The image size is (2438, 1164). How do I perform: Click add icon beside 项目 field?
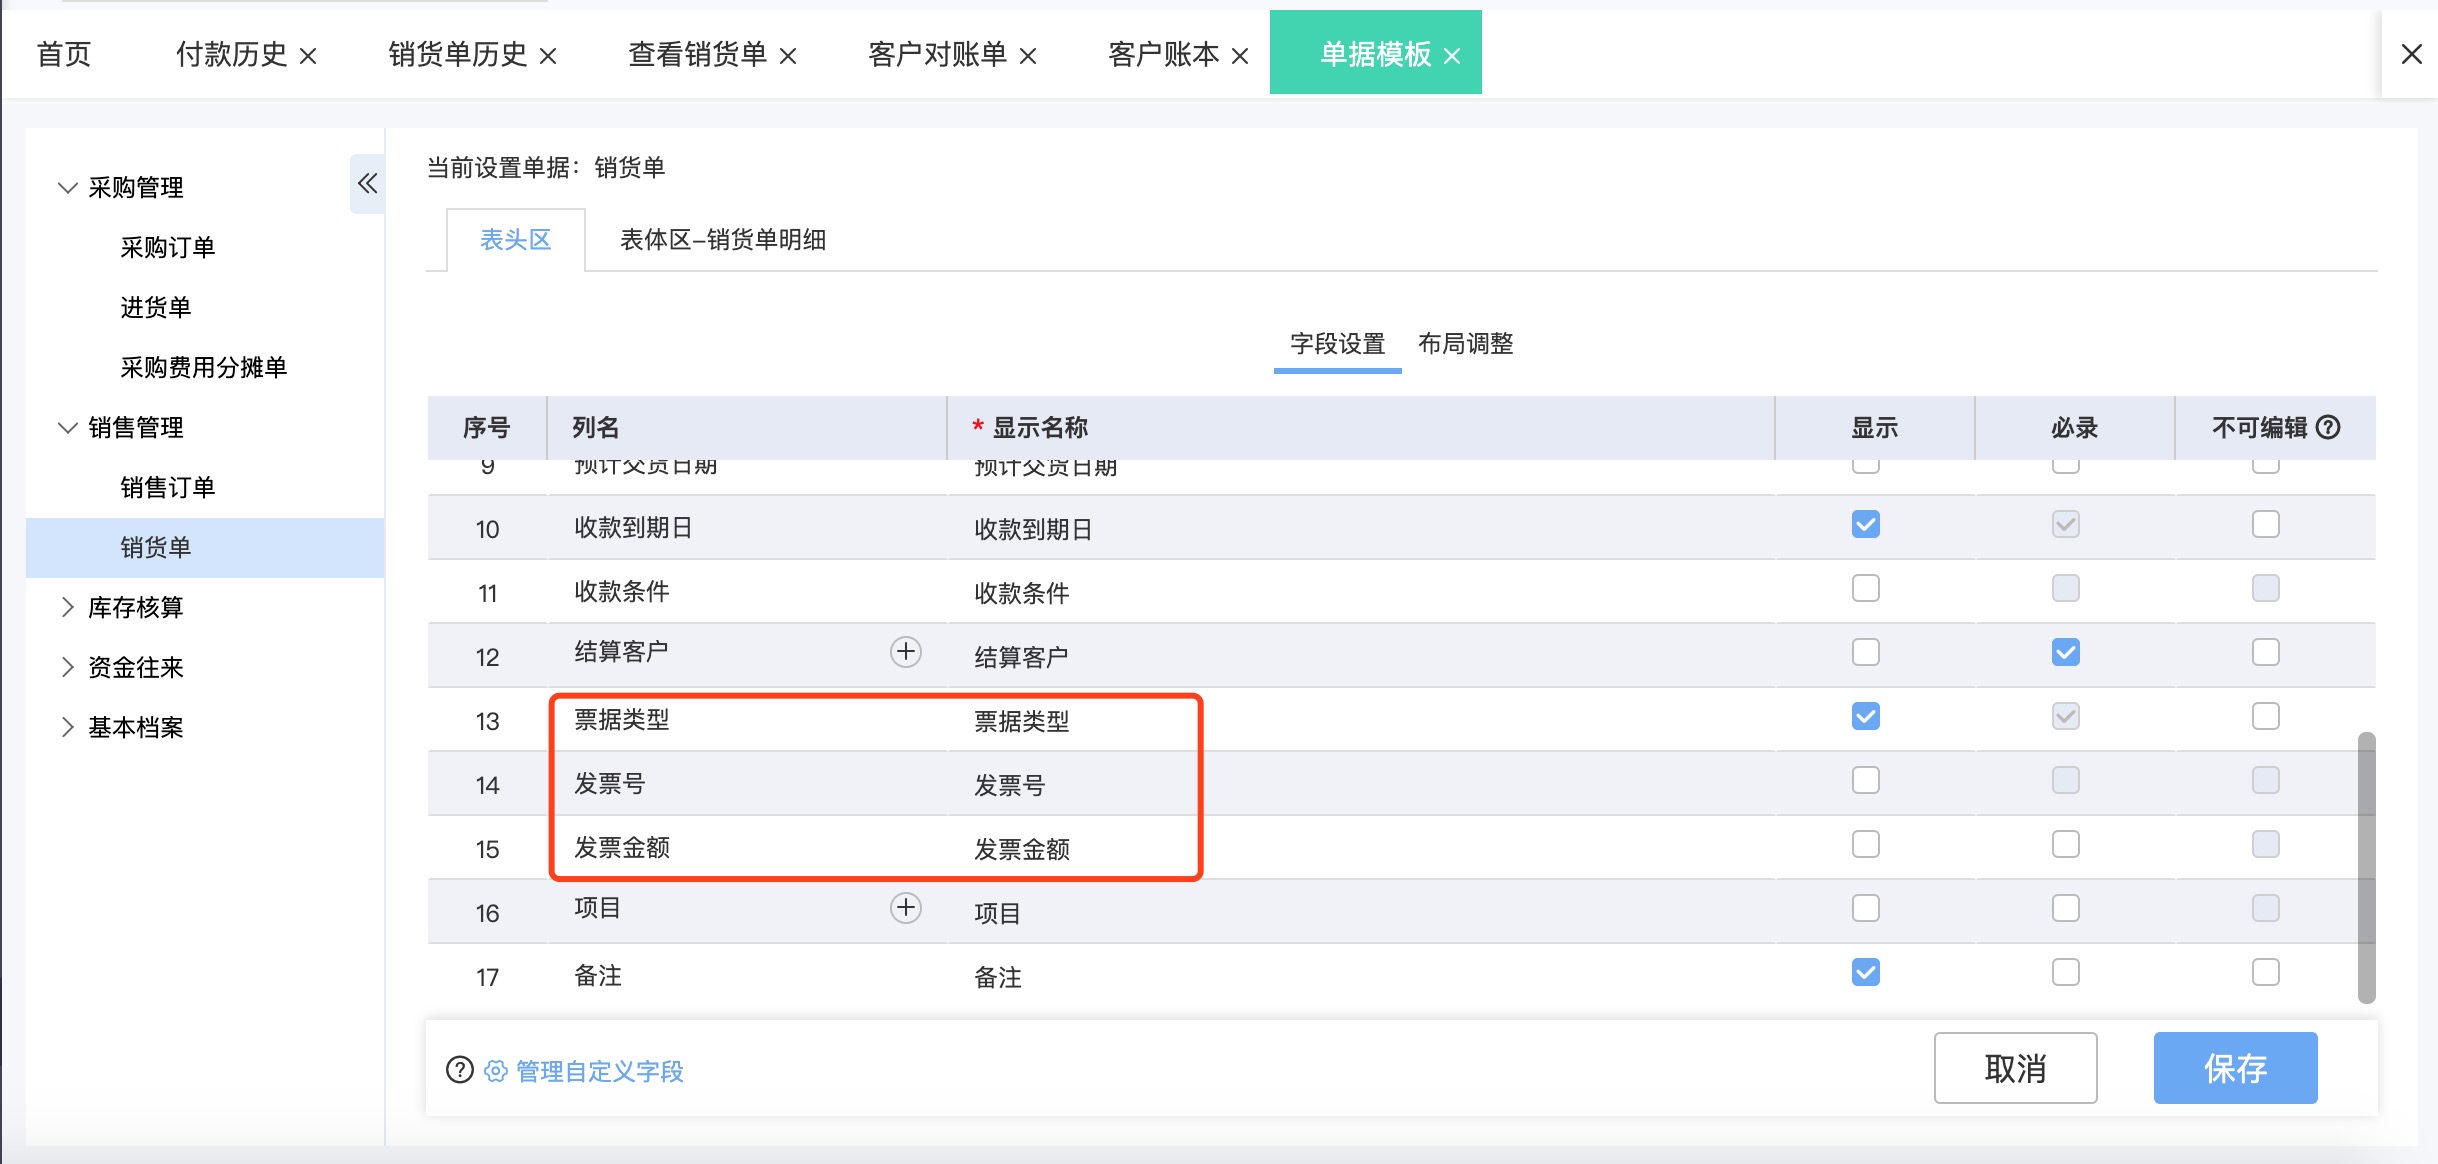tap(906, 911)
